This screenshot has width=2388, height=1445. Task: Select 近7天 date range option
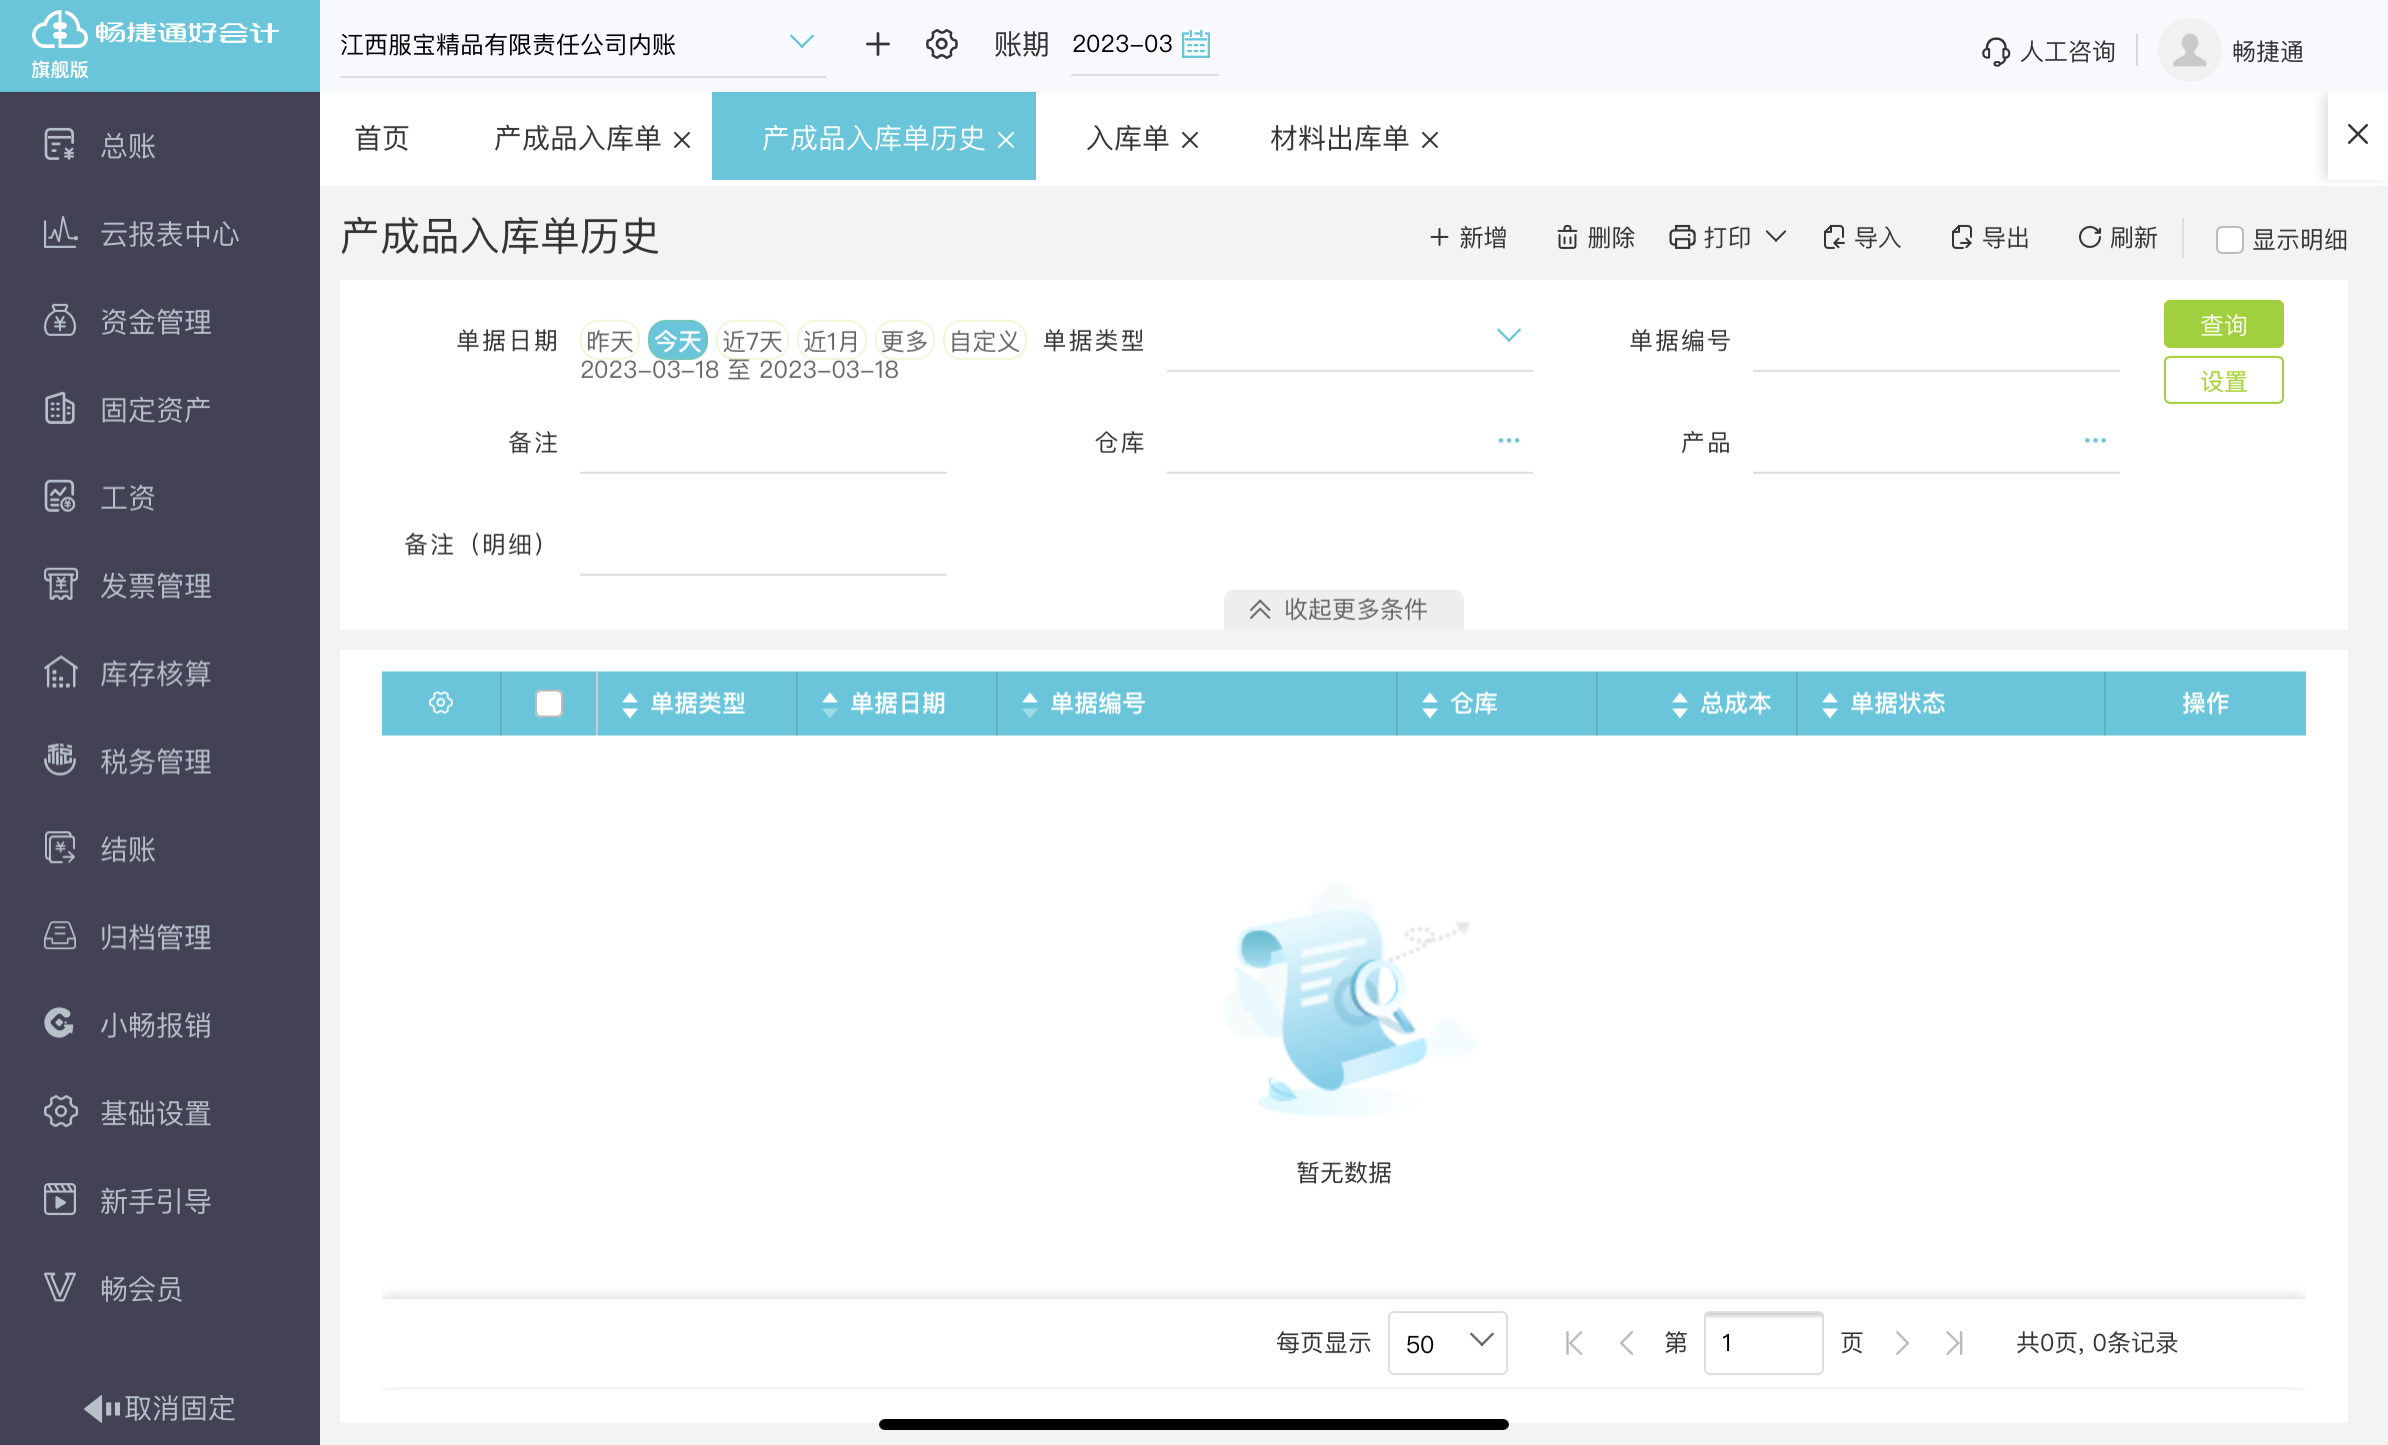click(751, 338)
